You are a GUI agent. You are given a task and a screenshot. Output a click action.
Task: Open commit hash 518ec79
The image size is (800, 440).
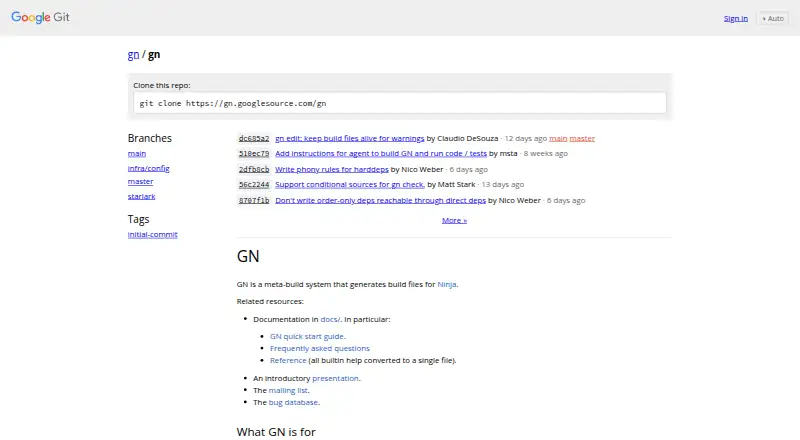coord(254,153)
